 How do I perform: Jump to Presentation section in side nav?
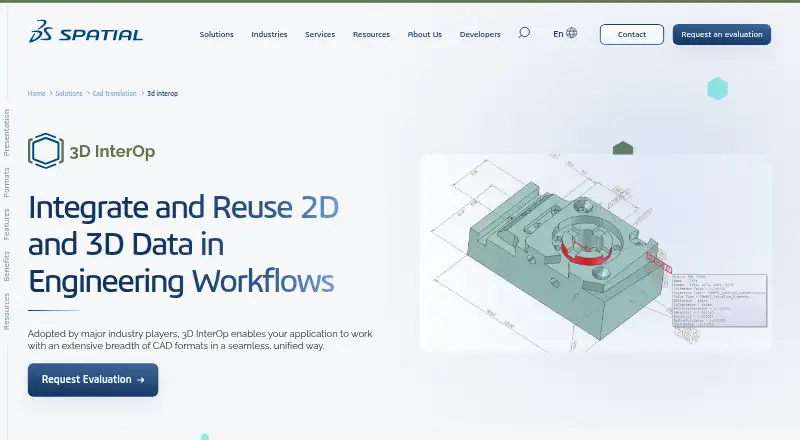tap(7, 133)
